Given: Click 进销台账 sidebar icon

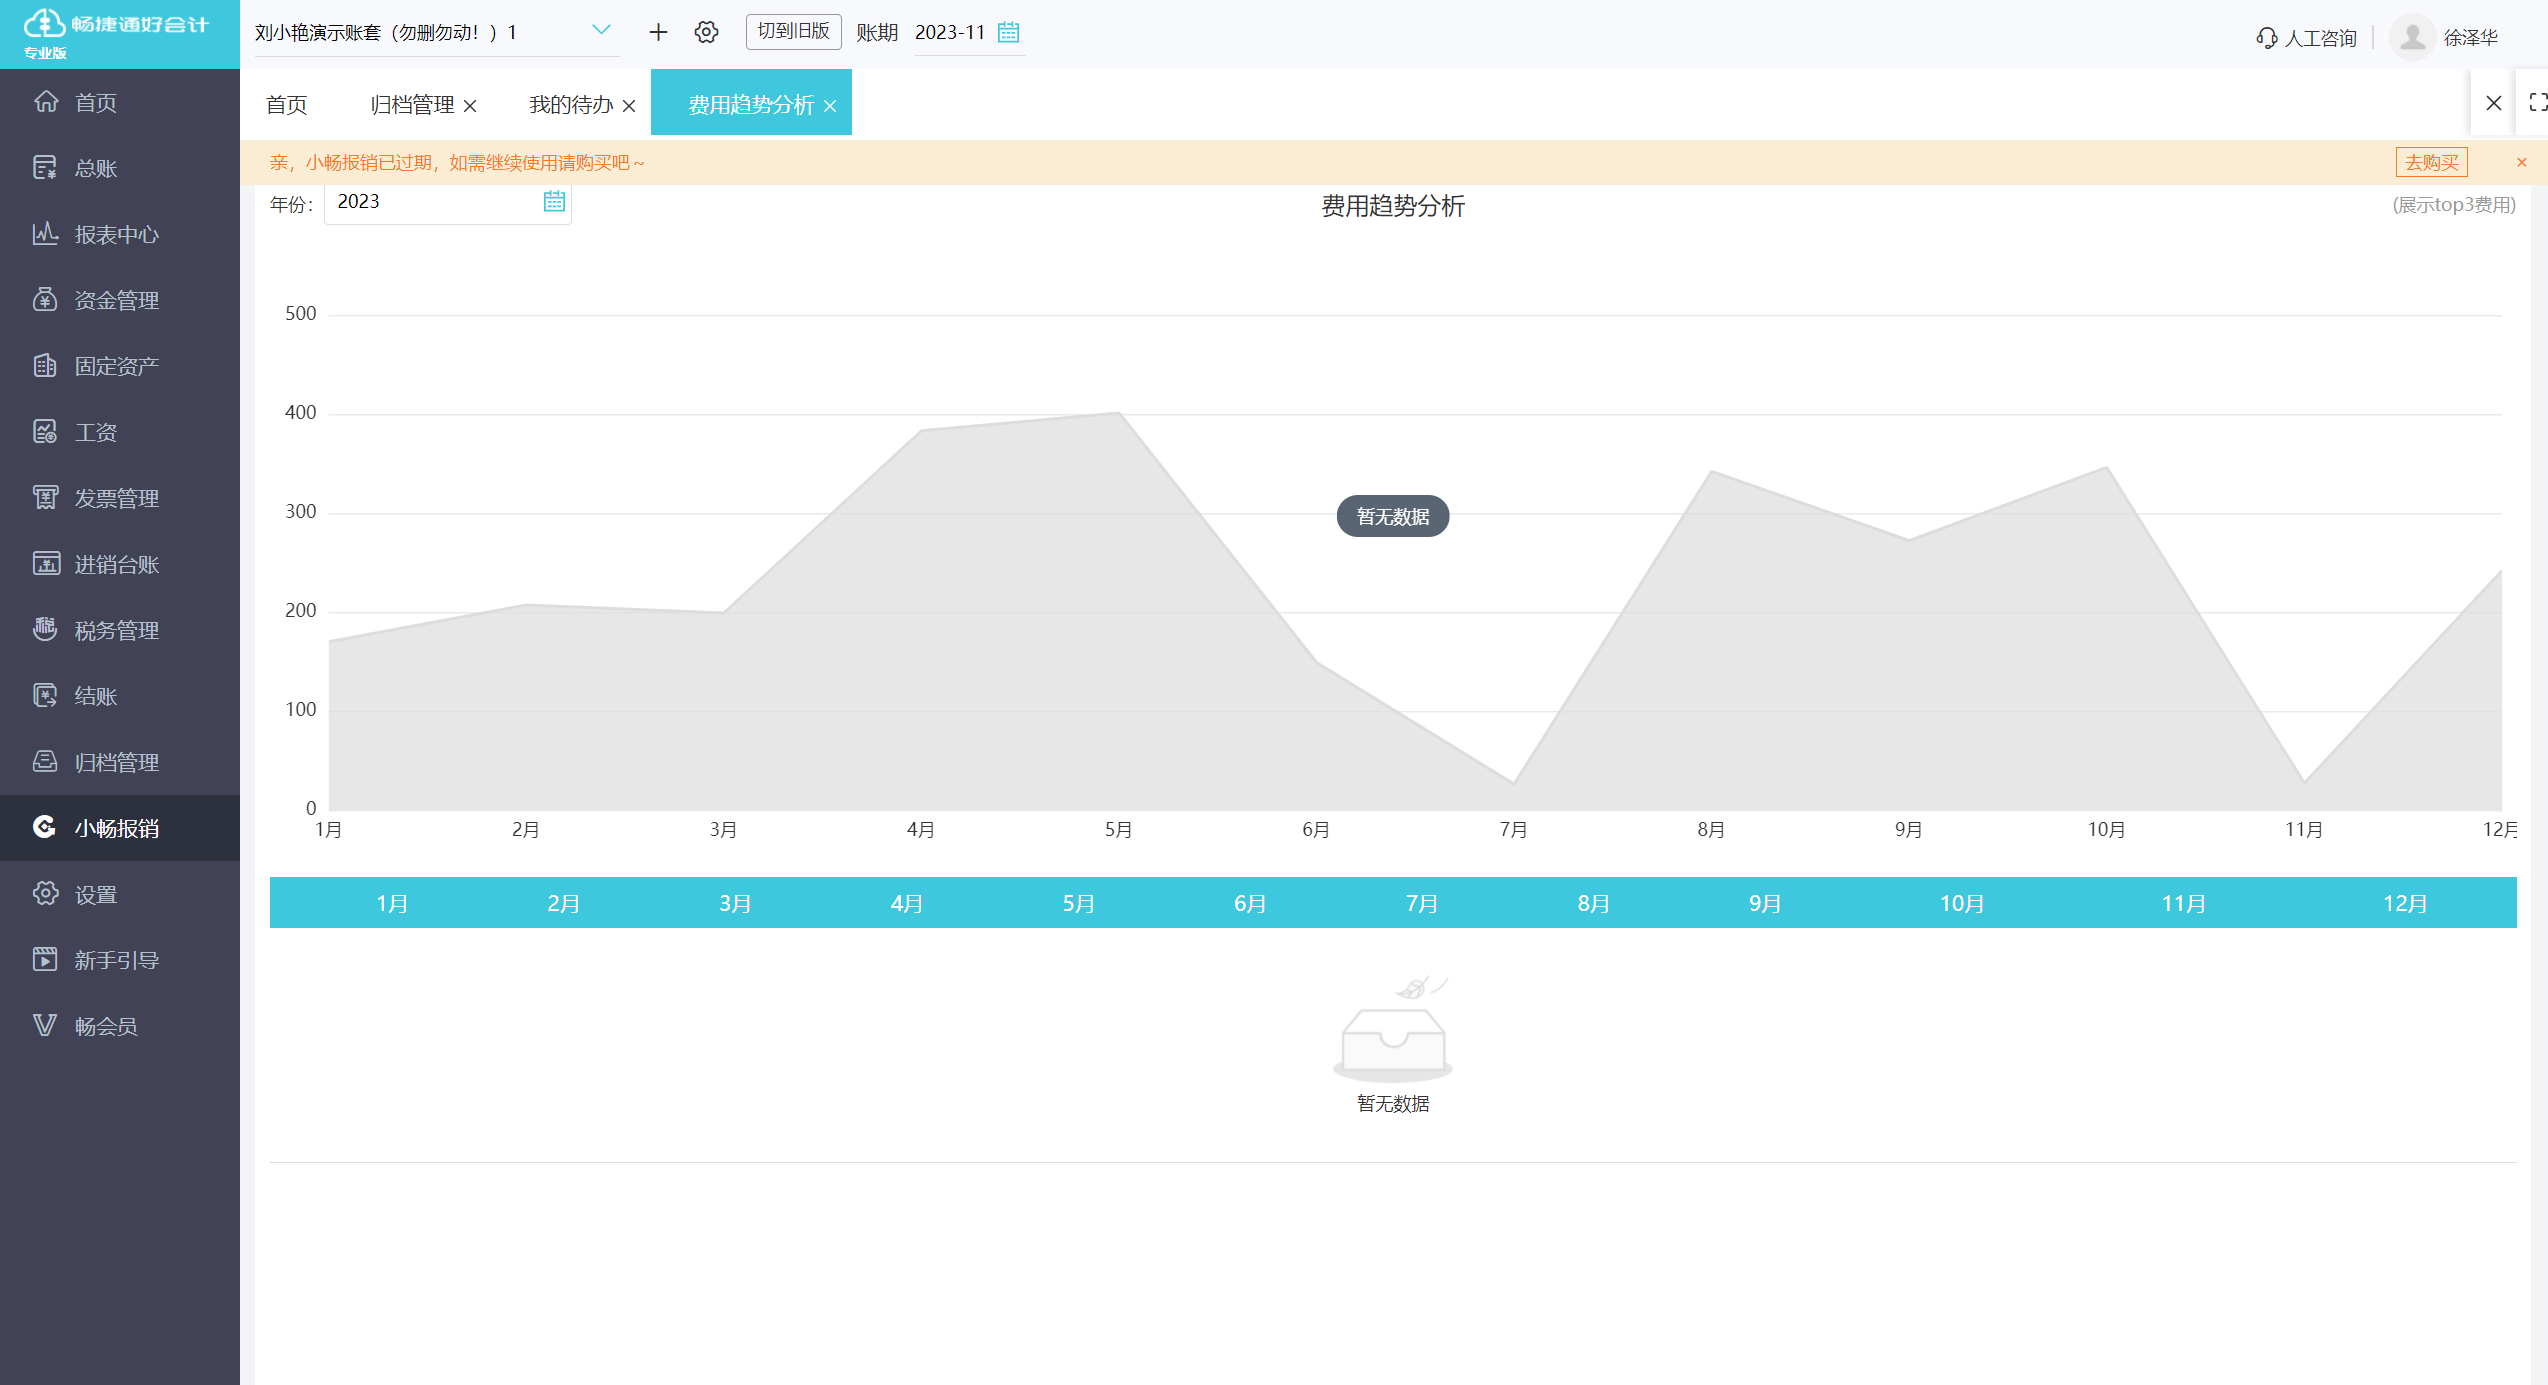Looking at the screenshot, I should [44, 563].
